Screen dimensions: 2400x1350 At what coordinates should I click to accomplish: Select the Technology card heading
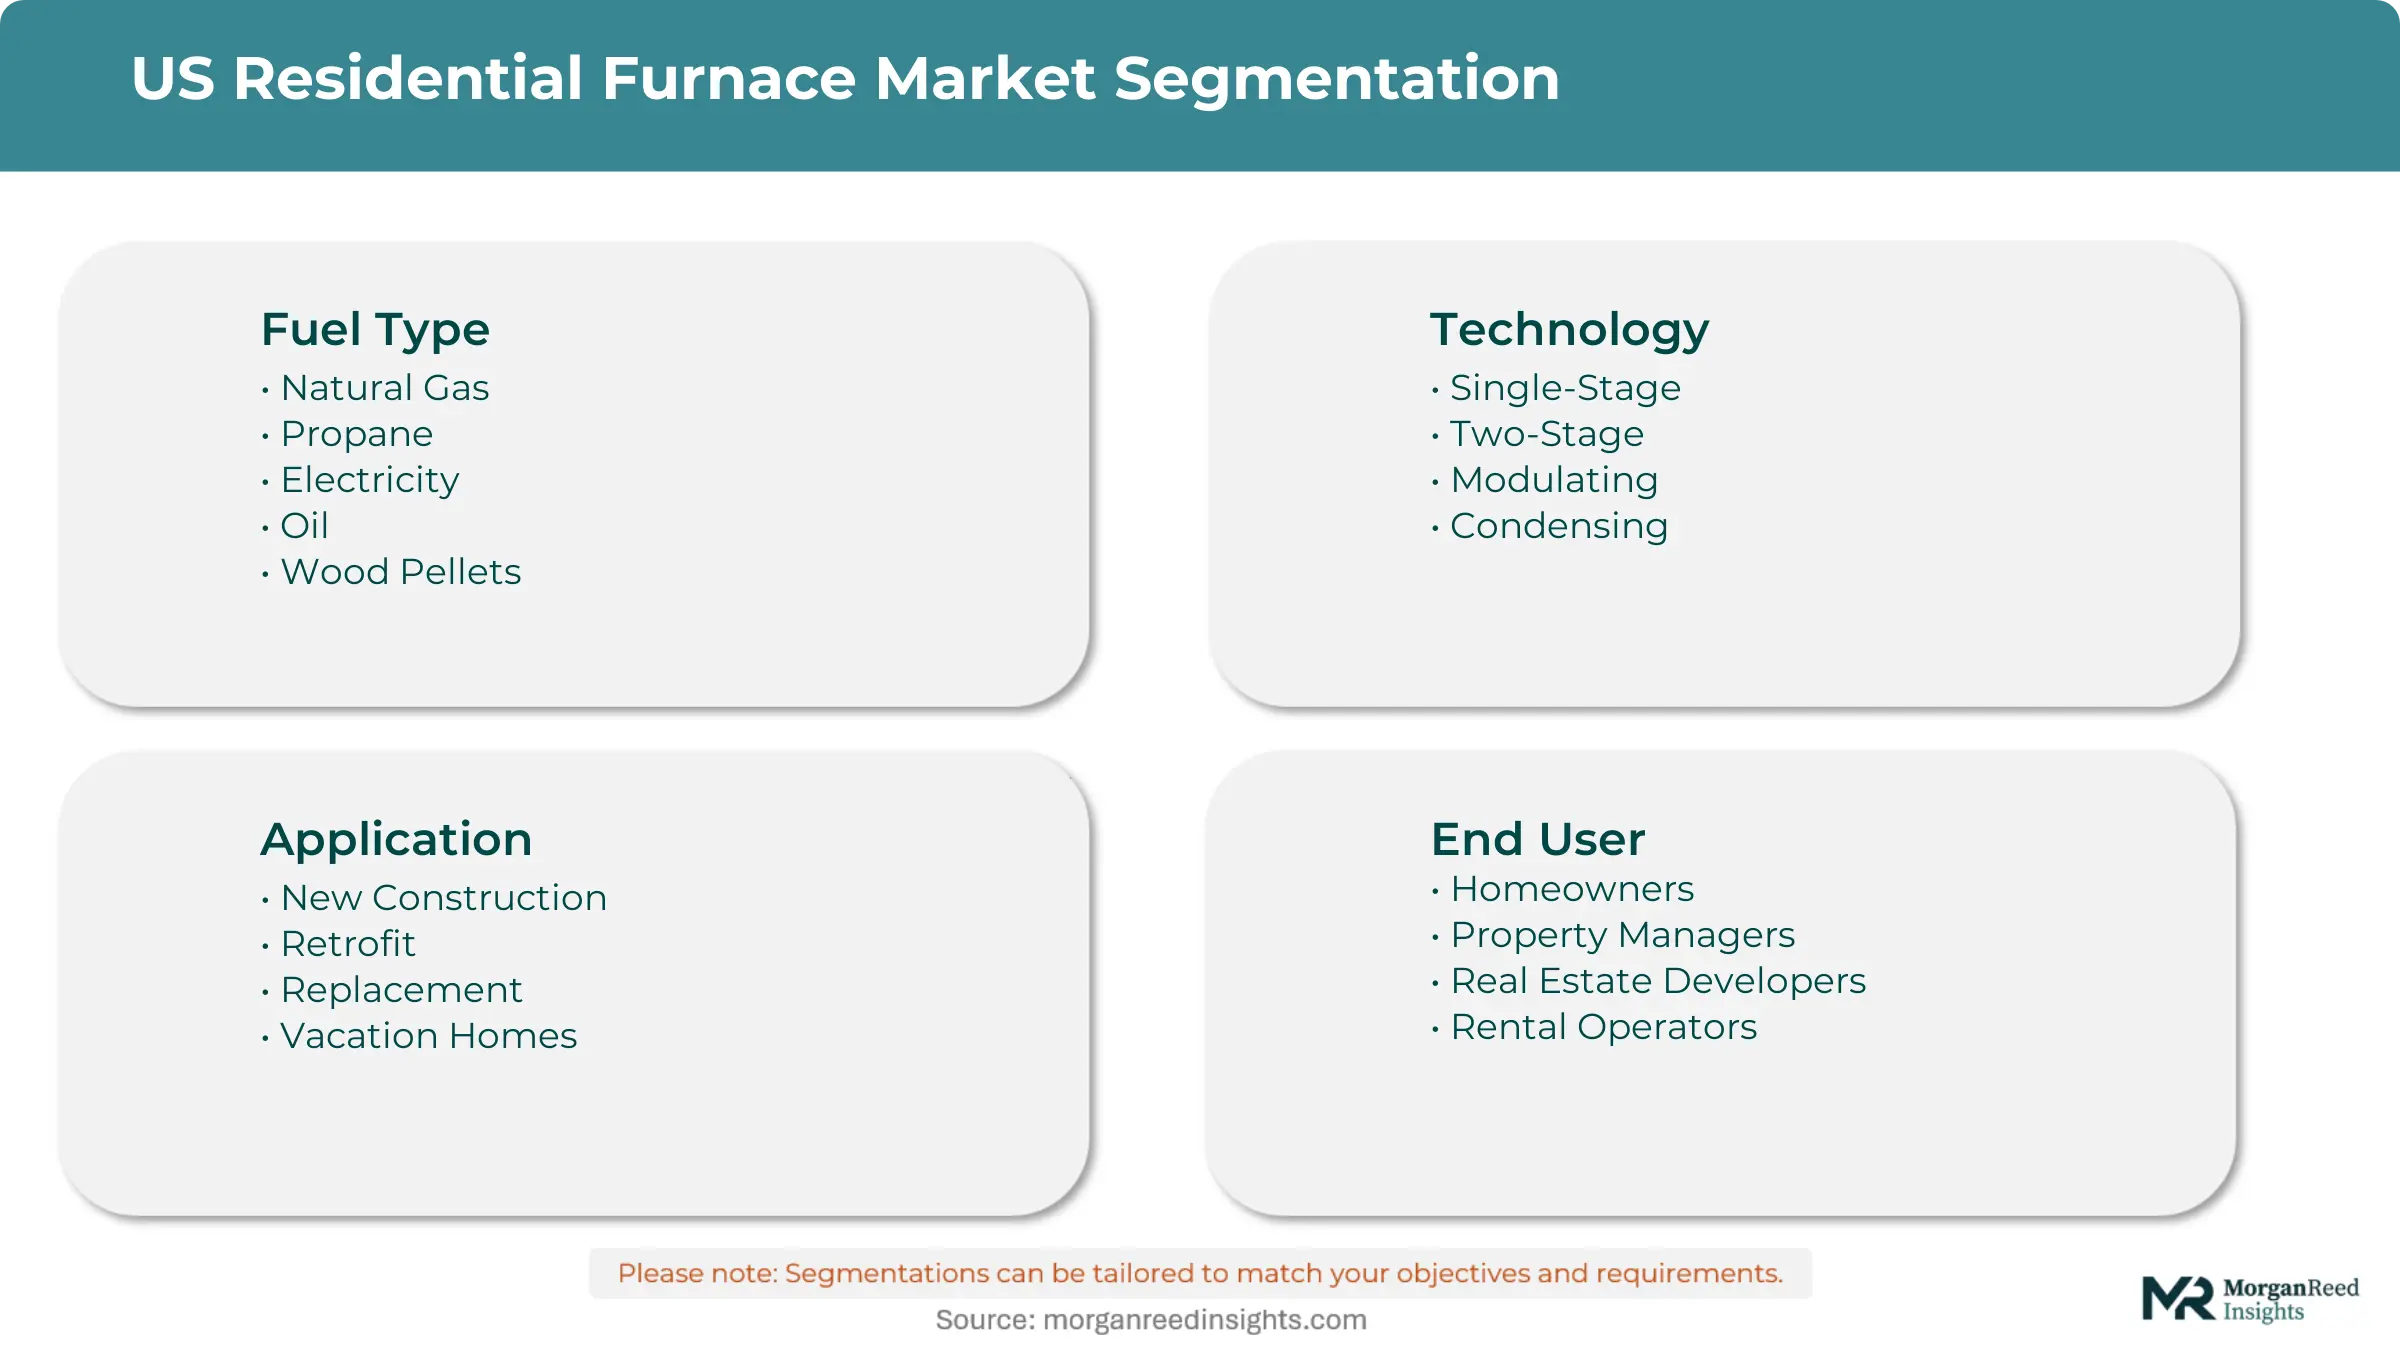click(1570, 328)
